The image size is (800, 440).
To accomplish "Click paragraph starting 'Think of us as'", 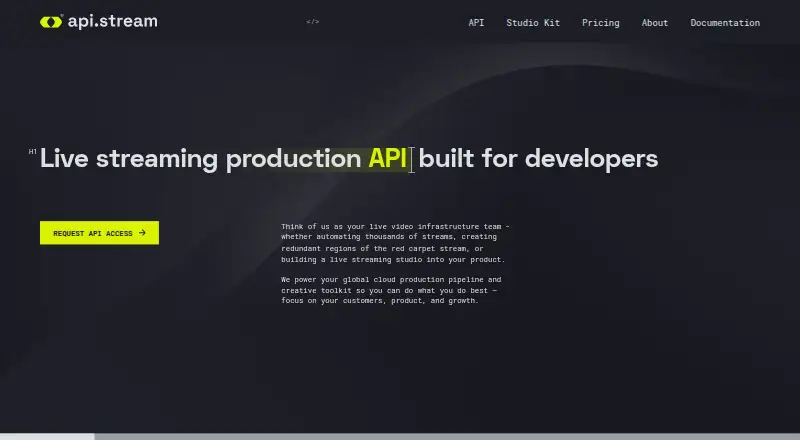I will coord(395,243).
